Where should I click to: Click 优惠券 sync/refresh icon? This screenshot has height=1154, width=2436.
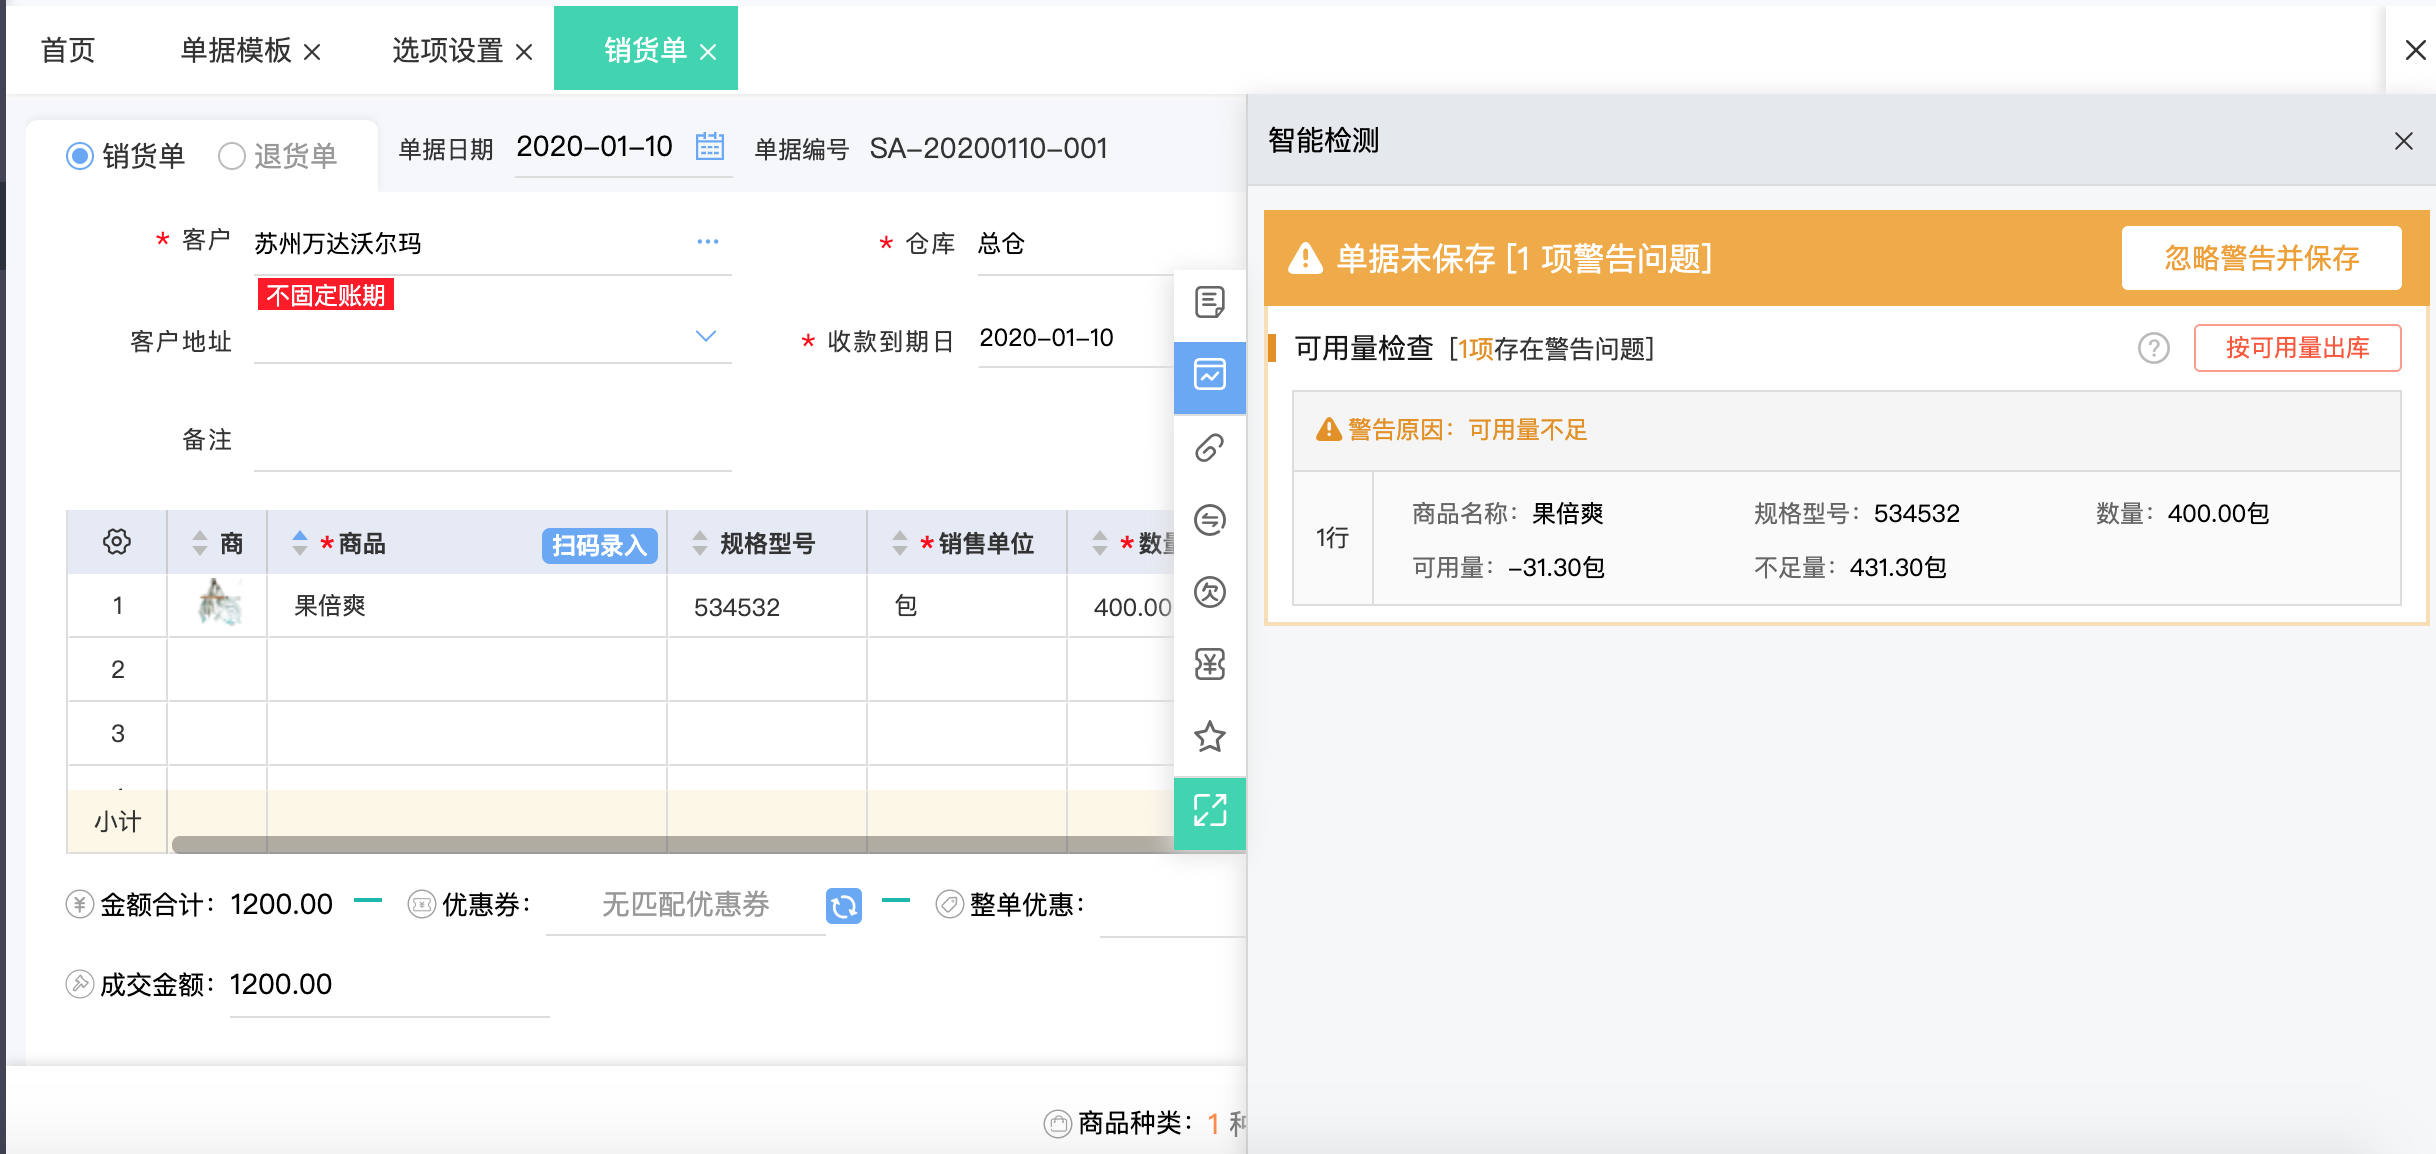(840, 905)
